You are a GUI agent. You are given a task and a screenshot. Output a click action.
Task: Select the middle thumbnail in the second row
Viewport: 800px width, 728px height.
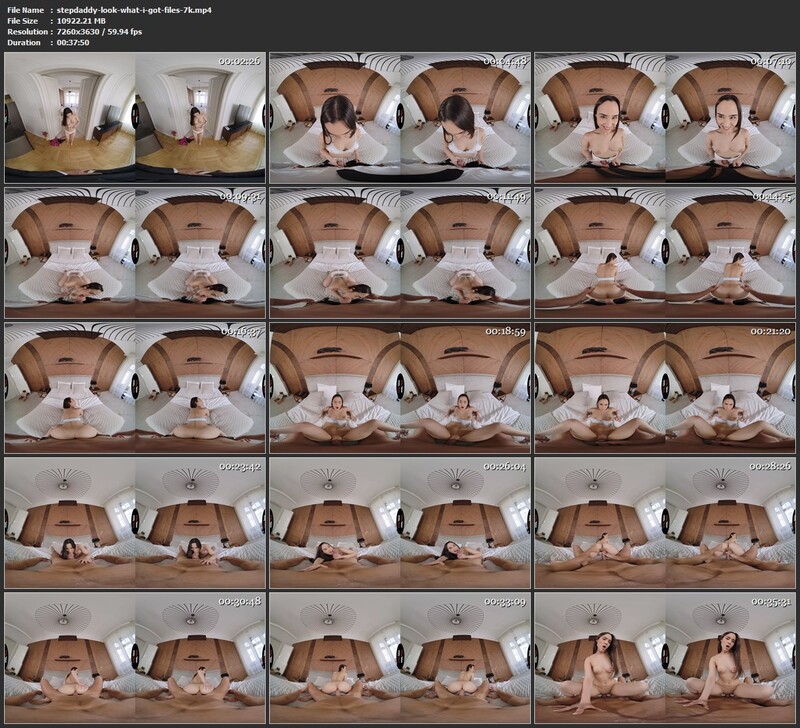(400, 251)
